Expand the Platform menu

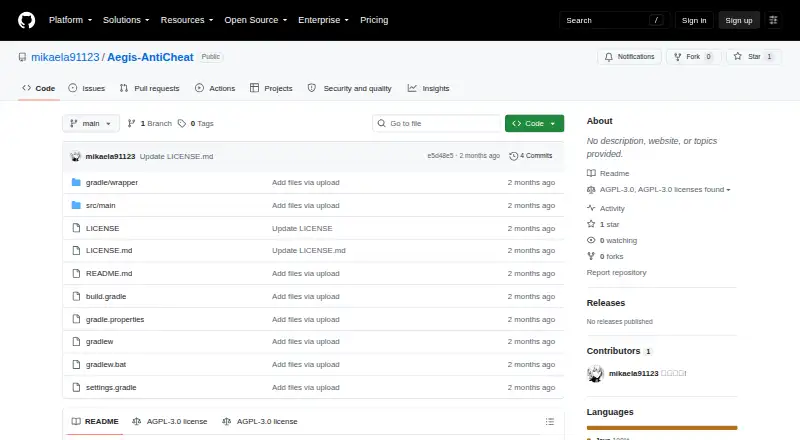(70, 20)
